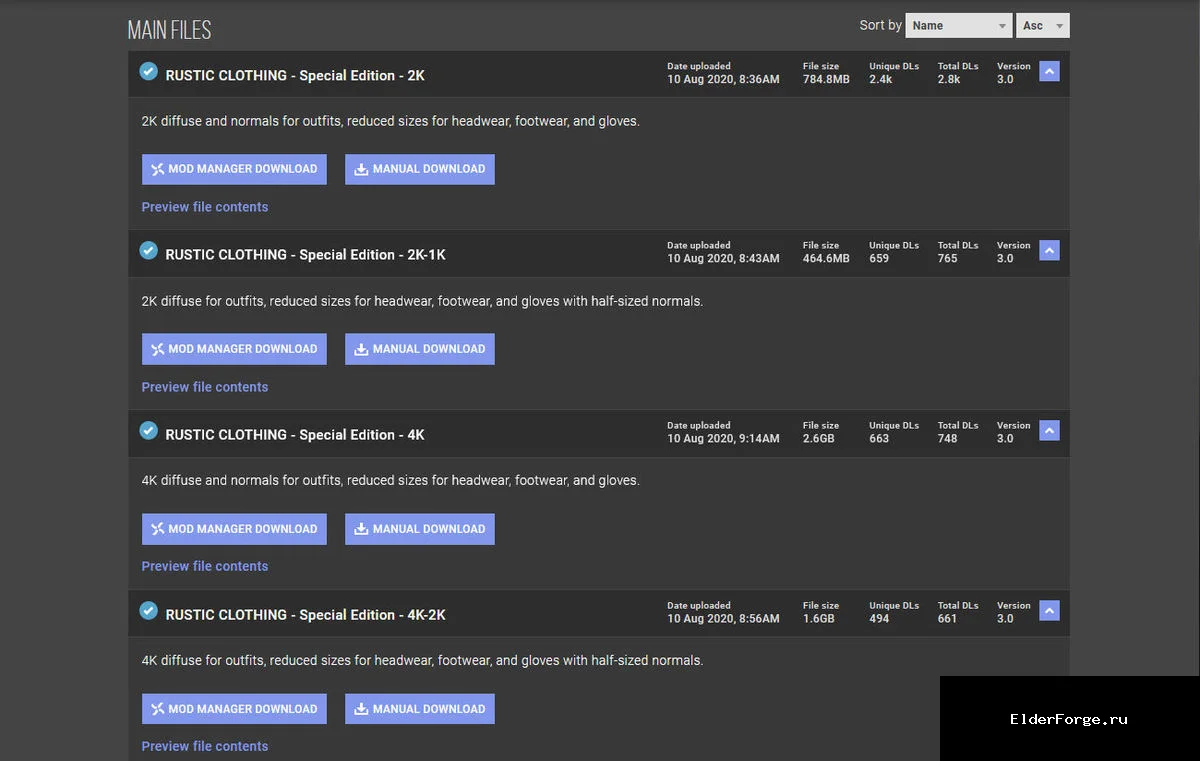Open Preview file contents for the 2K file
Viewport: 1200px width, 761px height.
(x=205, y=207)
